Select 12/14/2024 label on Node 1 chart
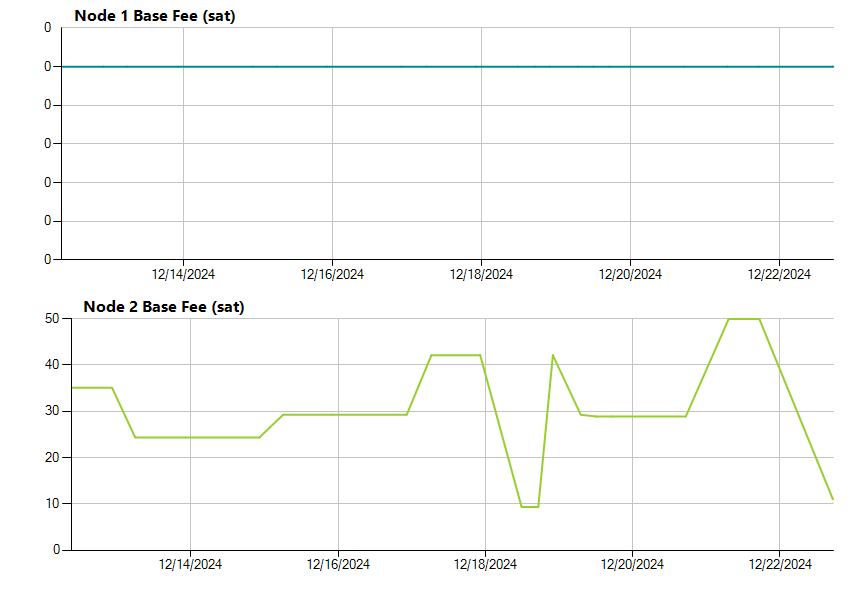This screenshot has height=600, width=860. click(183, 274)
